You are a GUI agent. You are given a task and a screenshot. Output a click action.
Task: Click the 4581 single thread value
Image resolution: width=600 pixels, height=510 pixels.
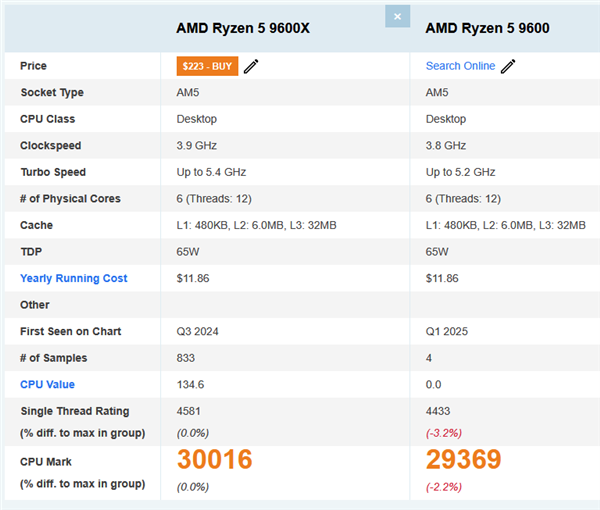click(x=191, y=411)
